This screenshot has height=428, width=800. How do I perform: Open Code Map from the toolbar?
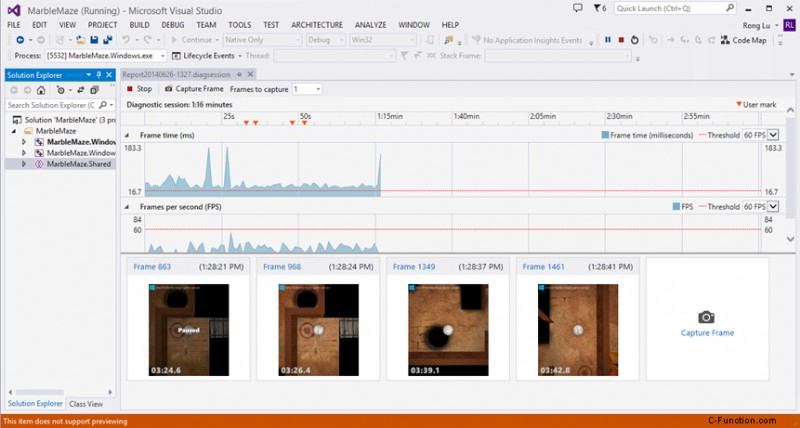click(743, 41)
